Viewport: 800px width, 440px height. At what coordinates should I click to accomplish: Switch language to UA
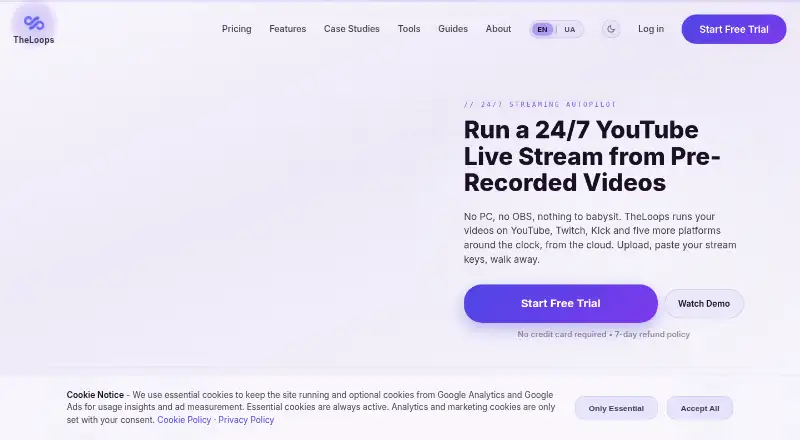pyautogui.click(x=570, y=30)
